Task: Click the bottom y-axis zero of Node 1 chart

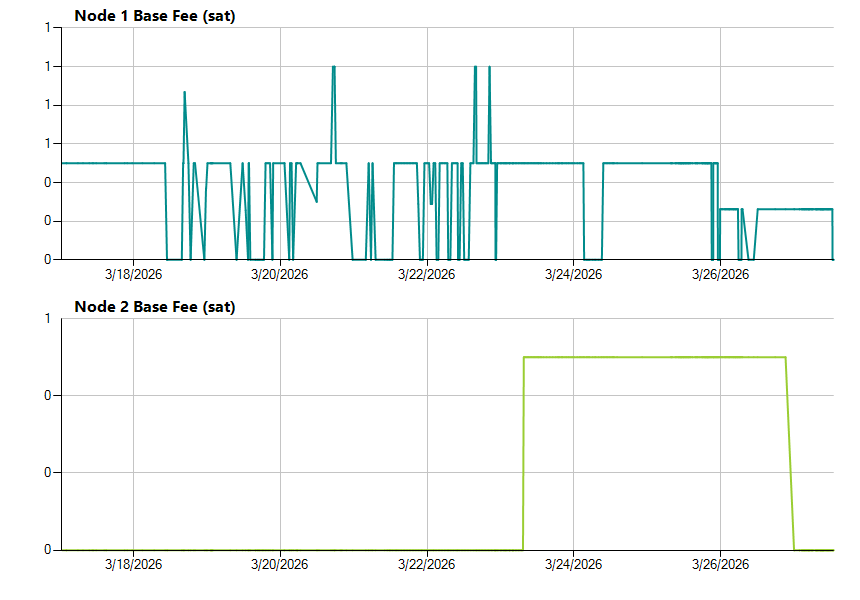Action: [47, 259]
